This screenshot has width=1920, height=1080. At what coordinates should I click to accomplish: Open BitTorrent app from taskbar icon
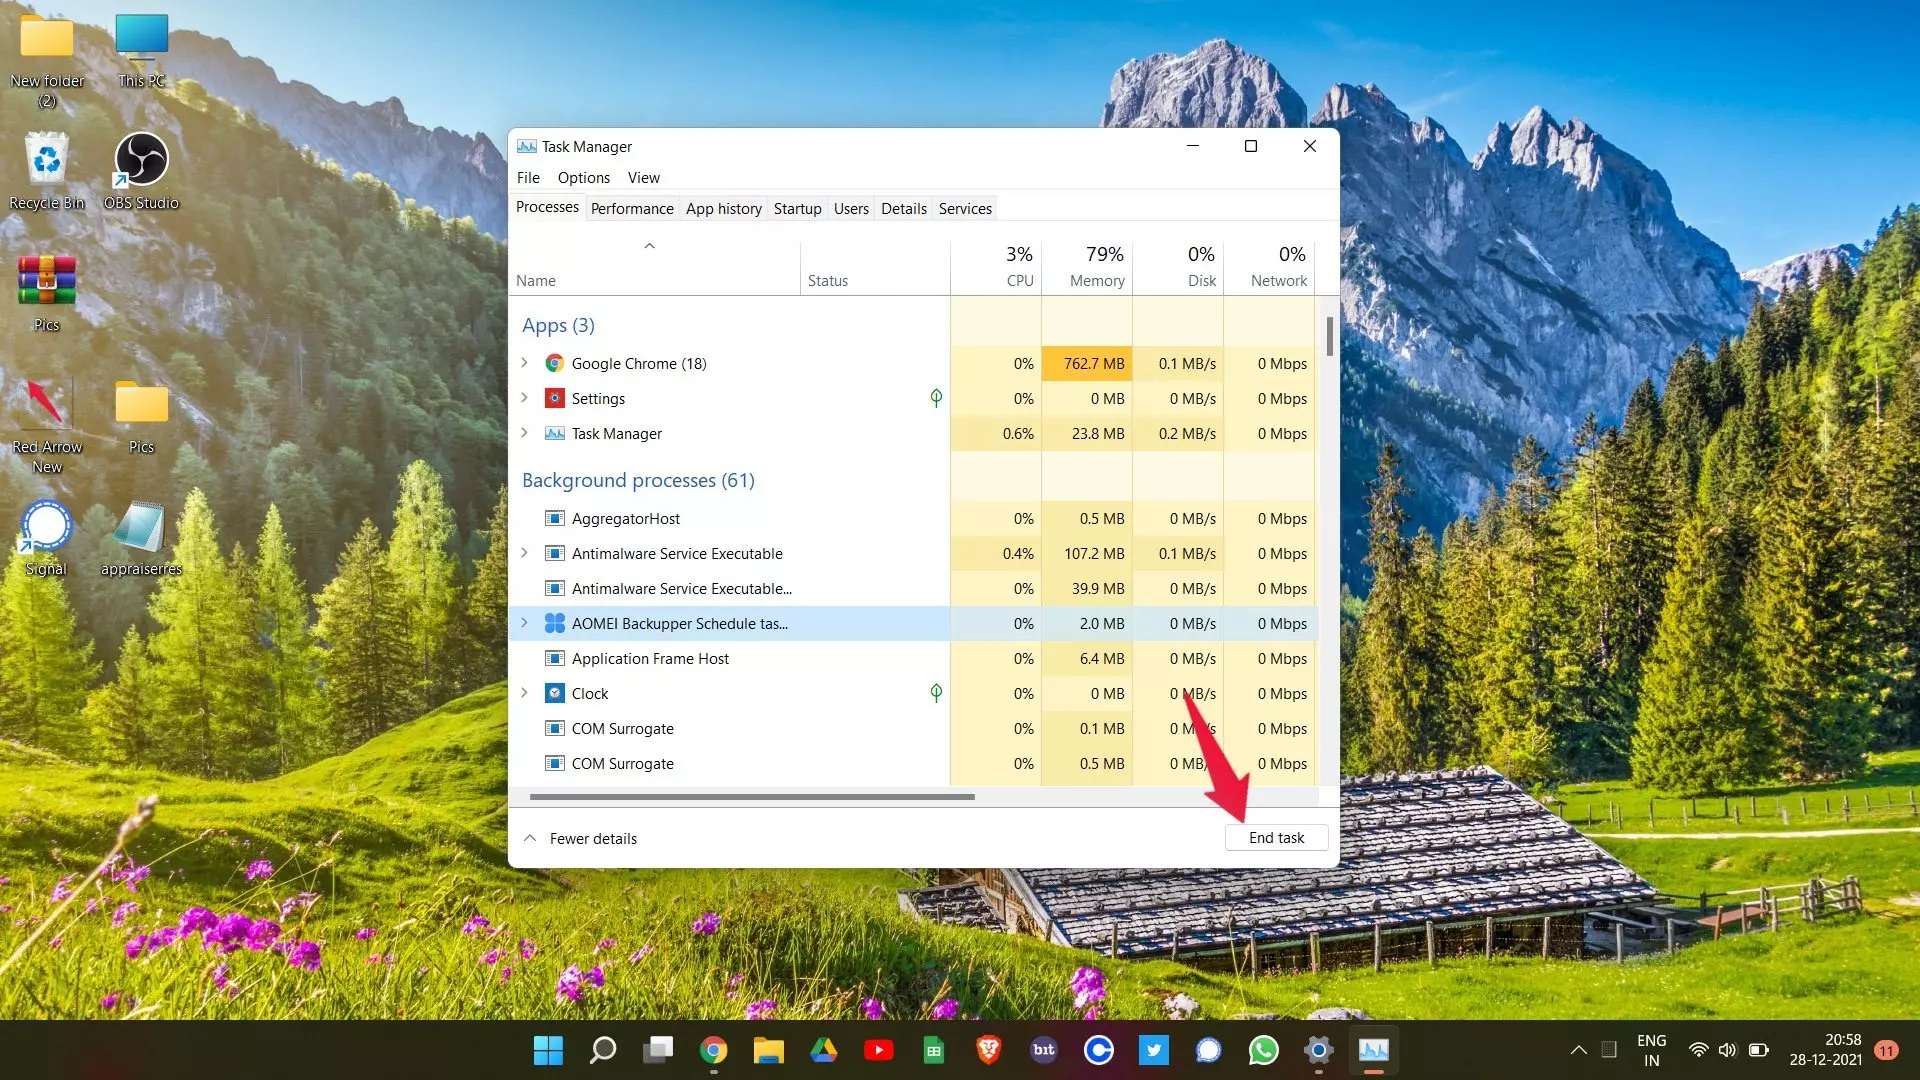point(1043,1050)
